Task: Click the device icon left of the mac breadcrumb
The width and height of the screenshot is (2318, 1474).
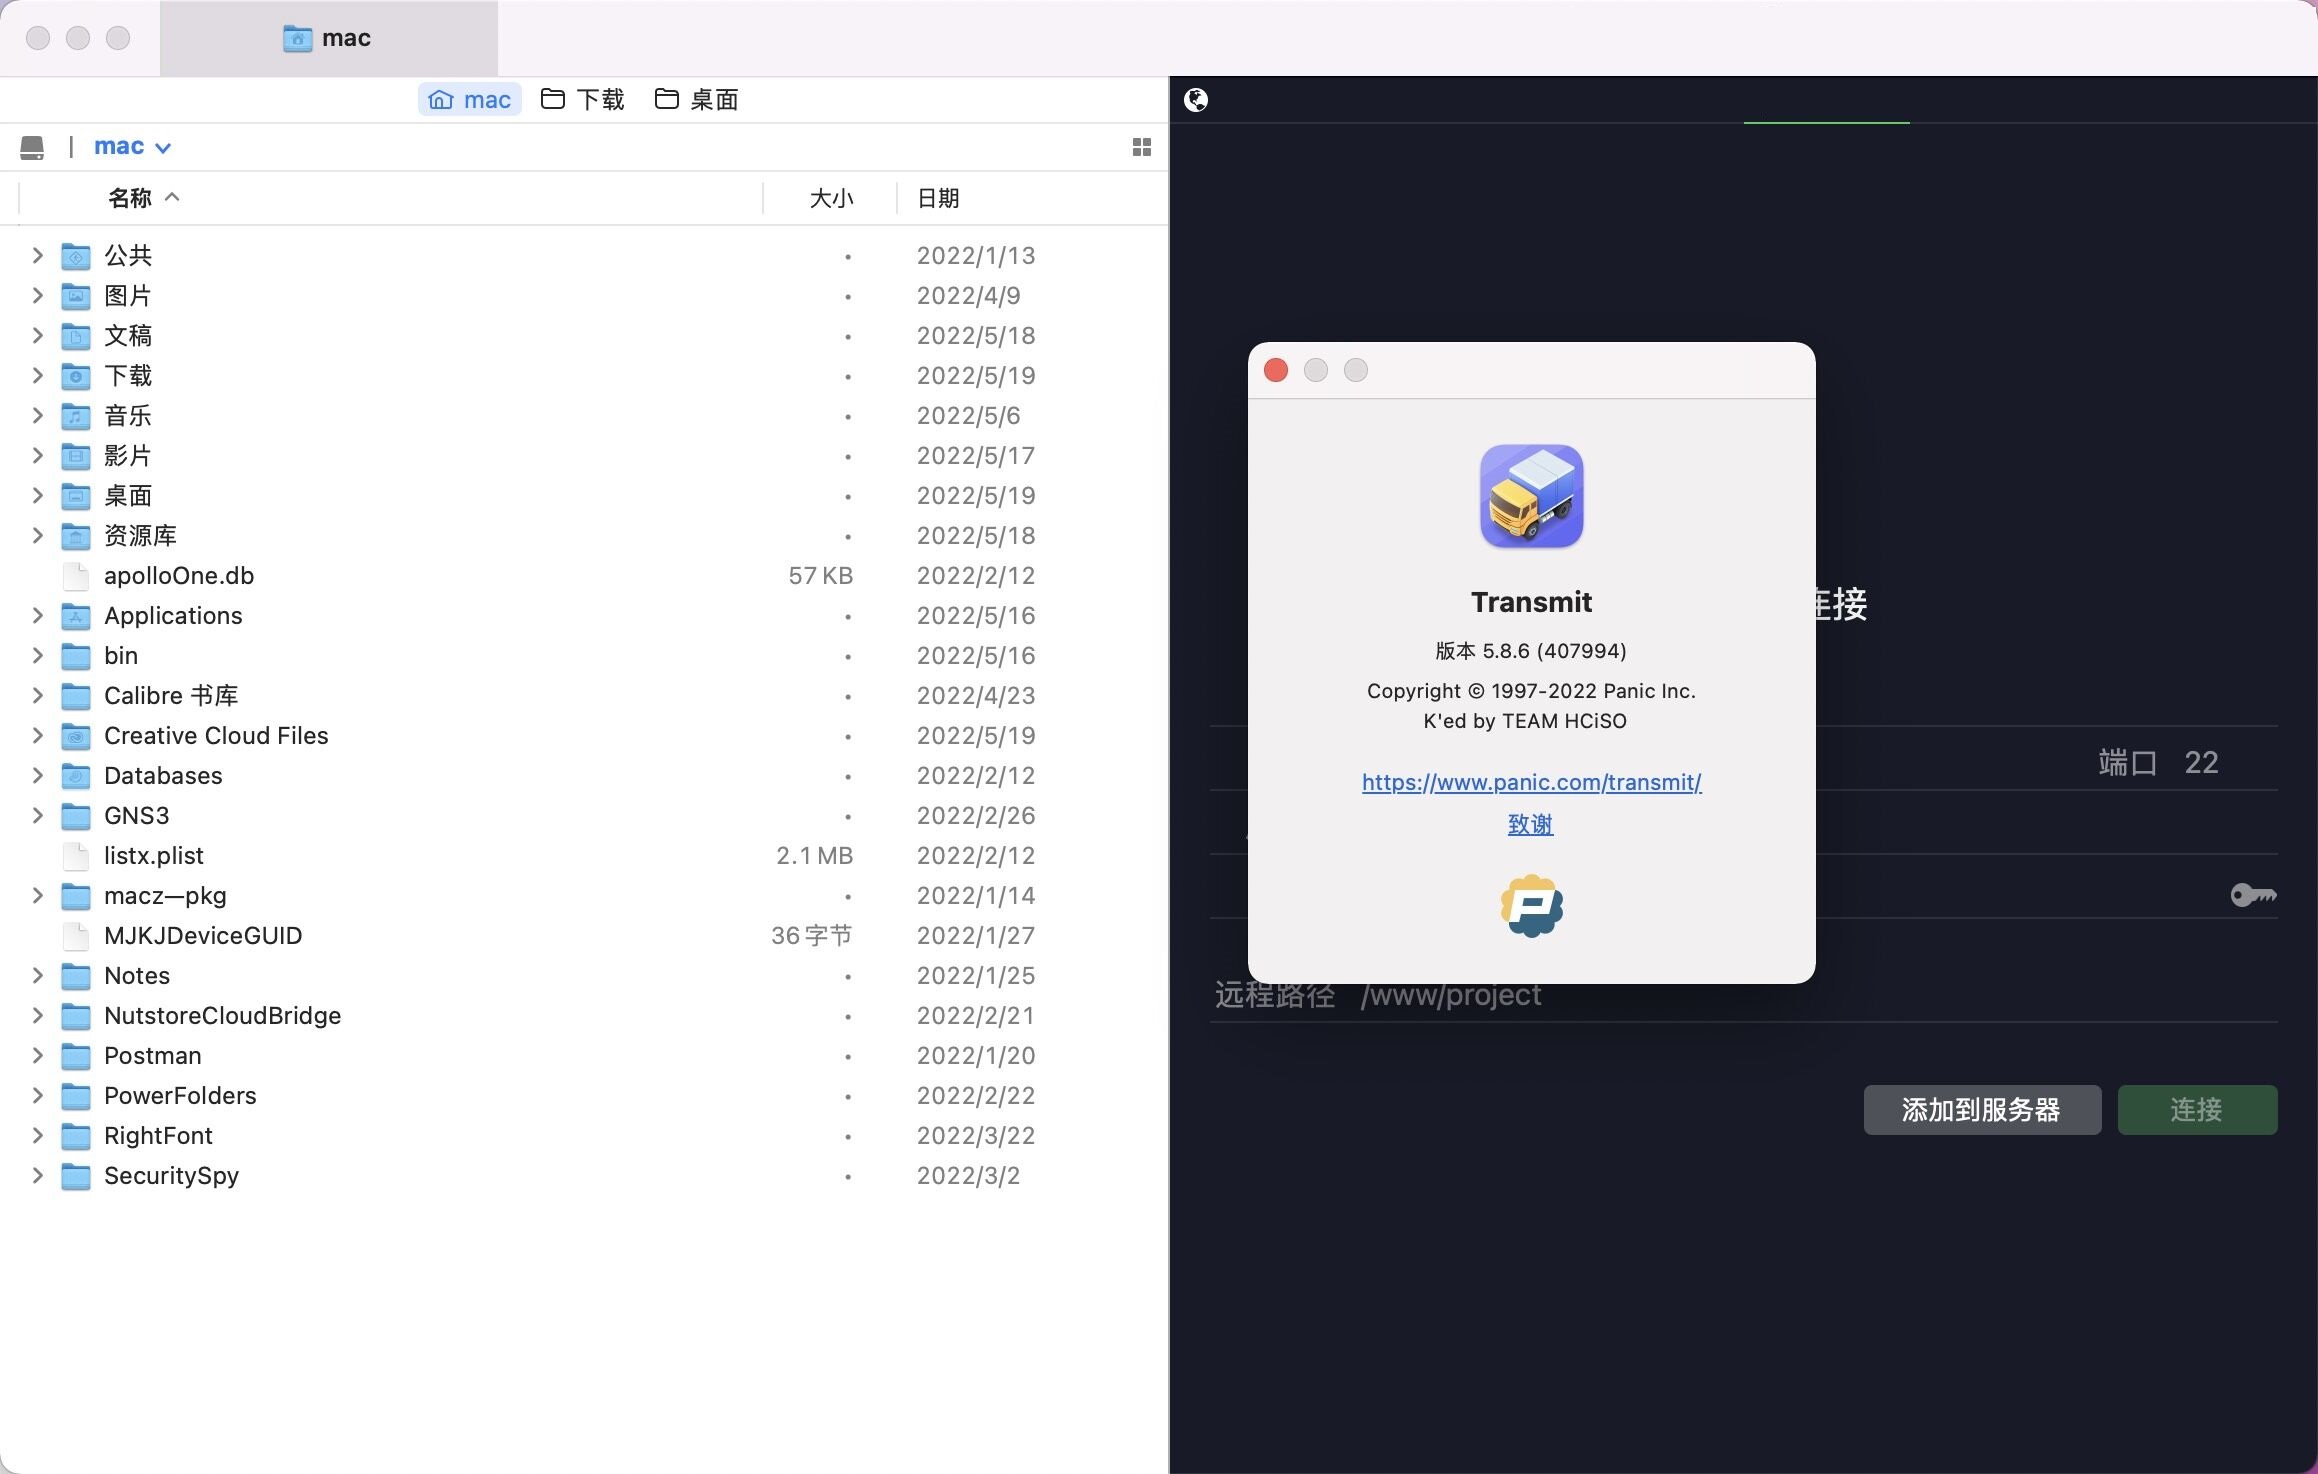Action: pos(33,146)
